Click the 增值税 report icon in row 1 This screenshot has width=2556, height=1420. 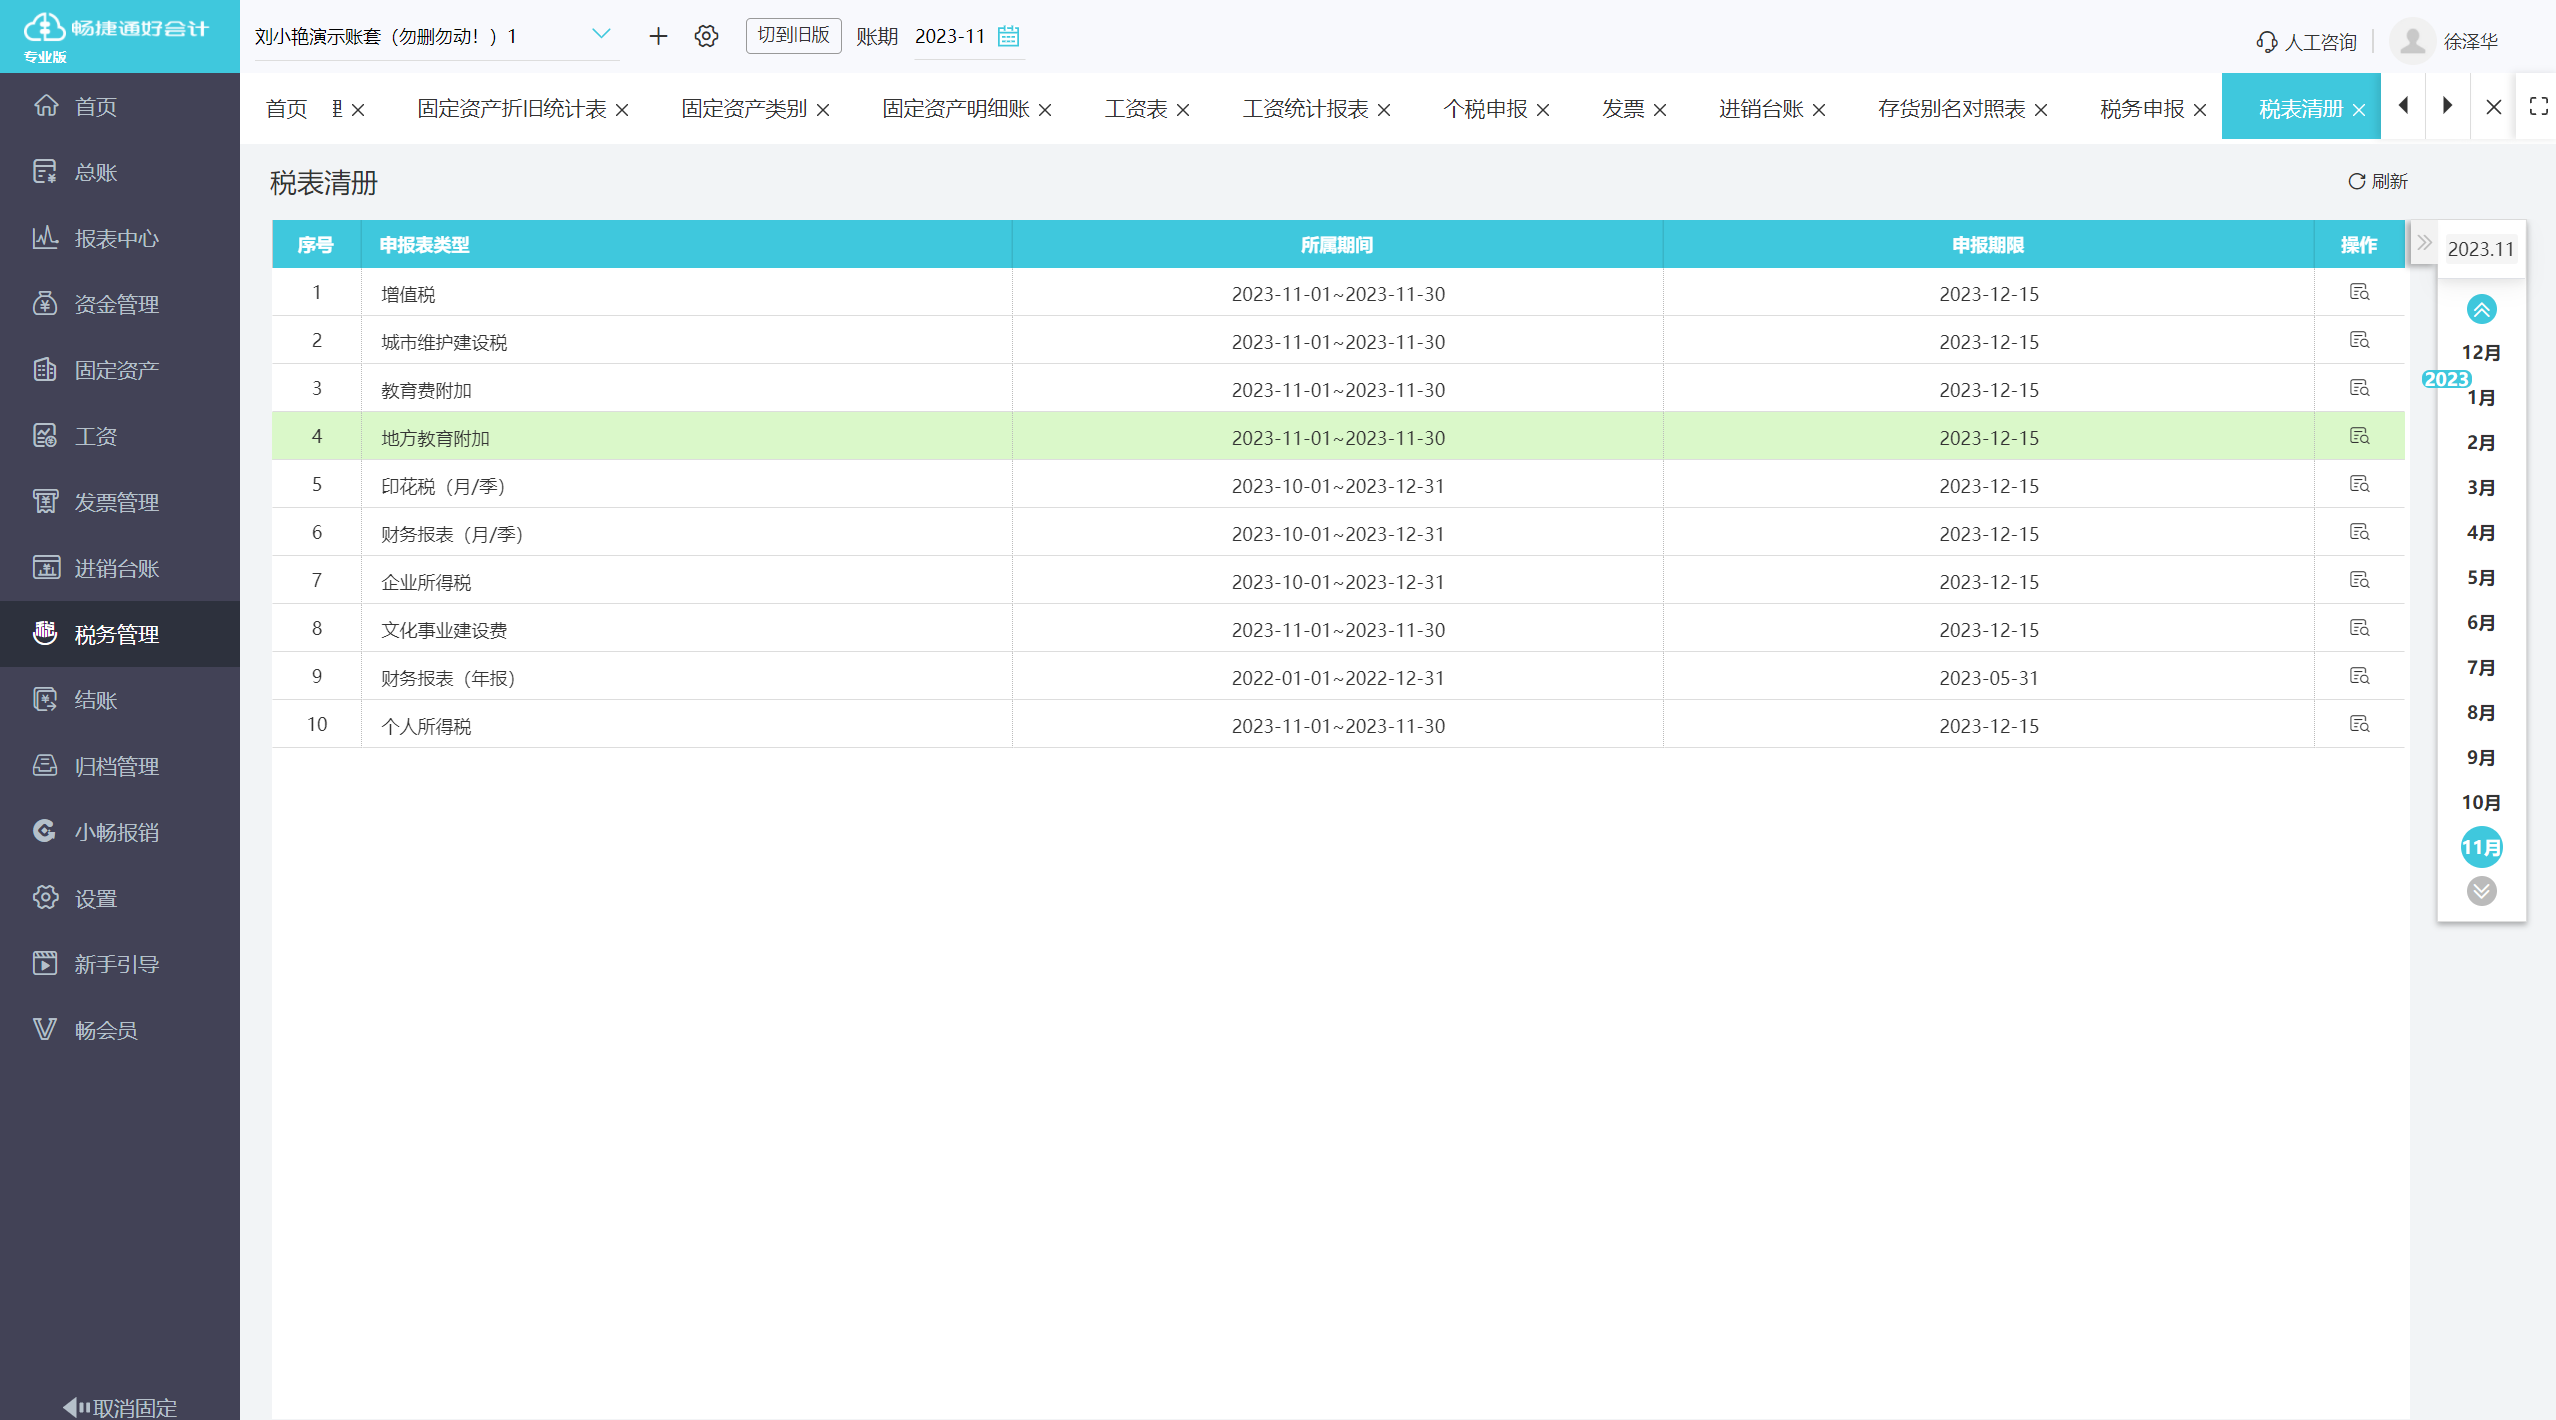click(x=2358, y=290)
